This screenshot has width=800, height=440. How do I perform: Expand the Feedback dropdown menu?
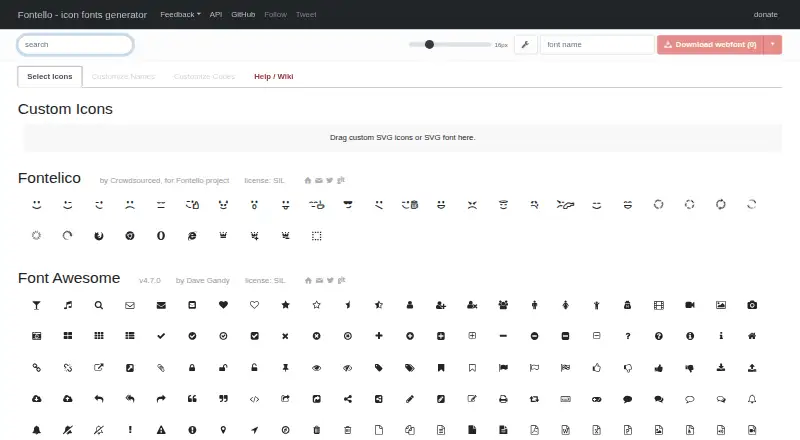(x=180, y=14)
